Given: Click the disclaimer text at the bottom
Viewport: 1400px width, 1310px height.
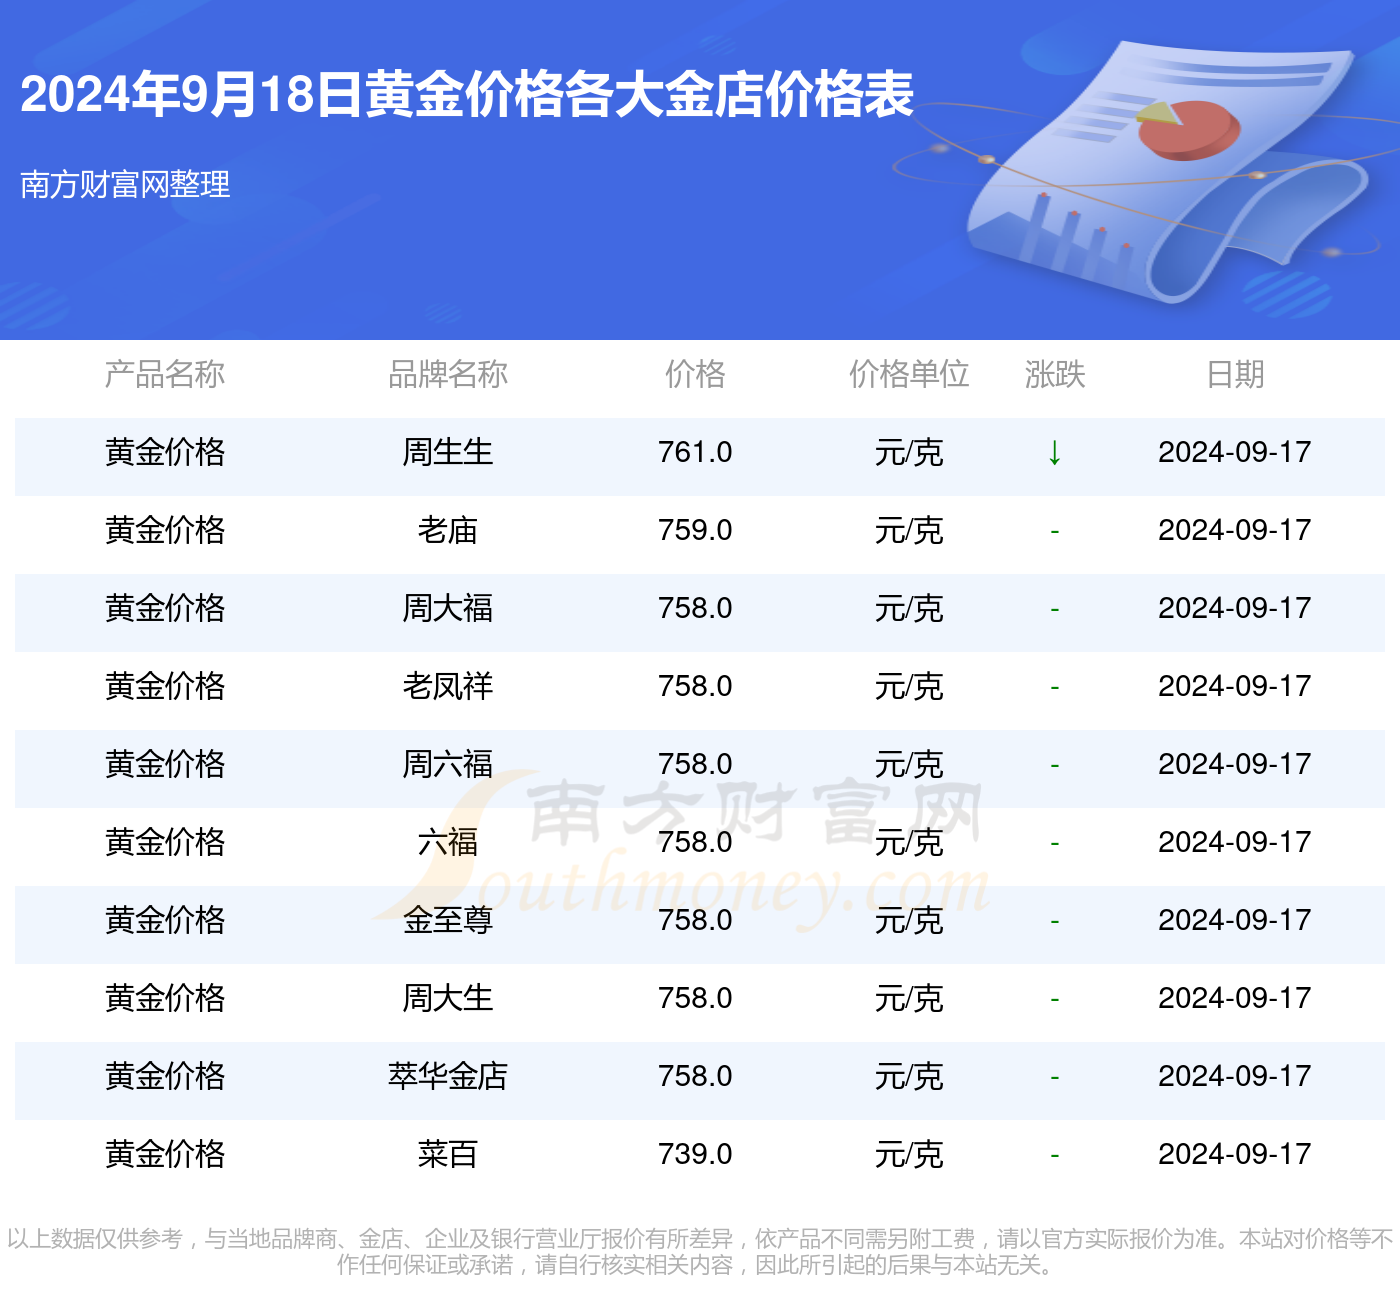Looking at the screenshot, I should click(700, 1252).
